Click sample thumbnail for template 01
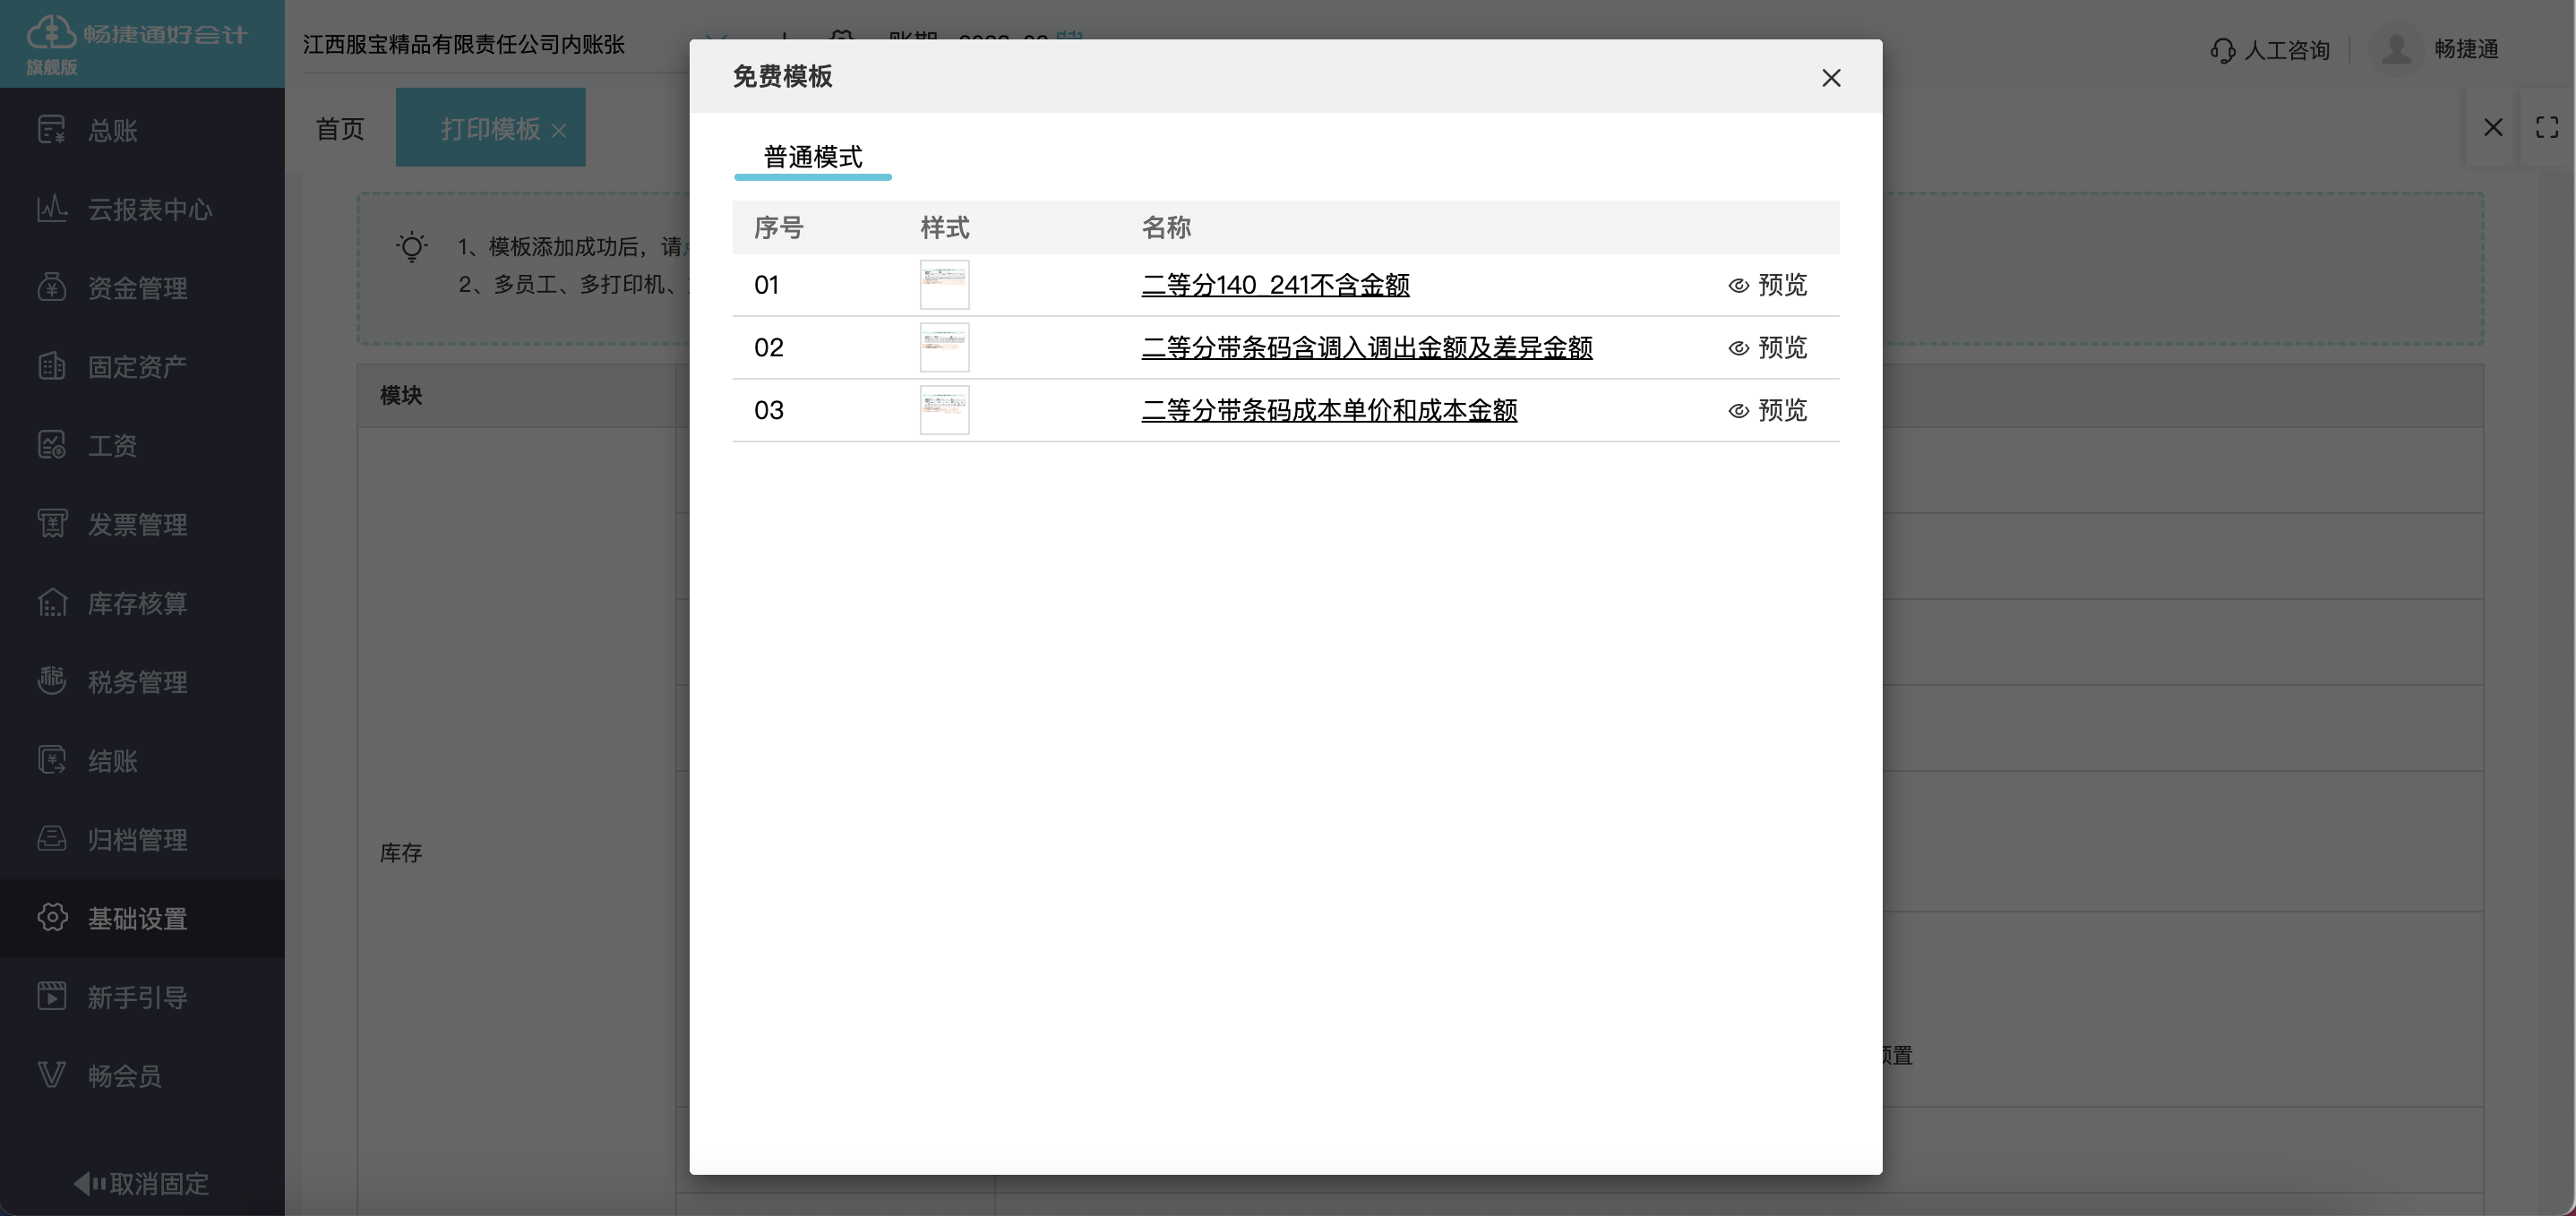The height and width of the screenshot is (1216, 2576). point(945,284)
